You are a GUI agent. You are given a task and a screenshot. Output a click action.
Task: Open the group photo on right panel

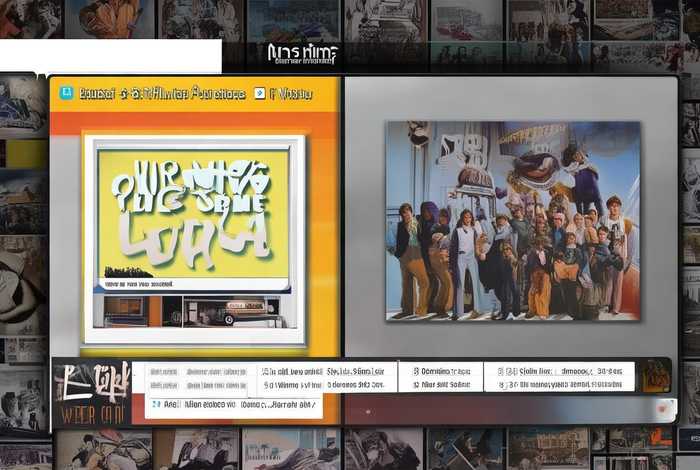(512, 220)
